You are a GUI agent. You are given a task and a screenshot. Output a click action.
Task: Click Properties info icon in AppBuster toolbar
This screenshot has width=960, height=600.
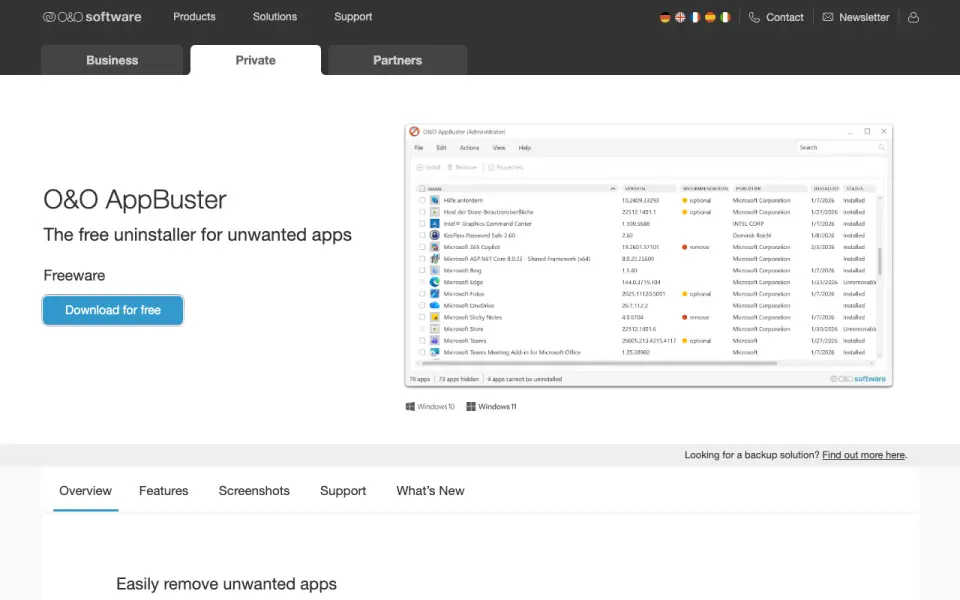(491, 167)
